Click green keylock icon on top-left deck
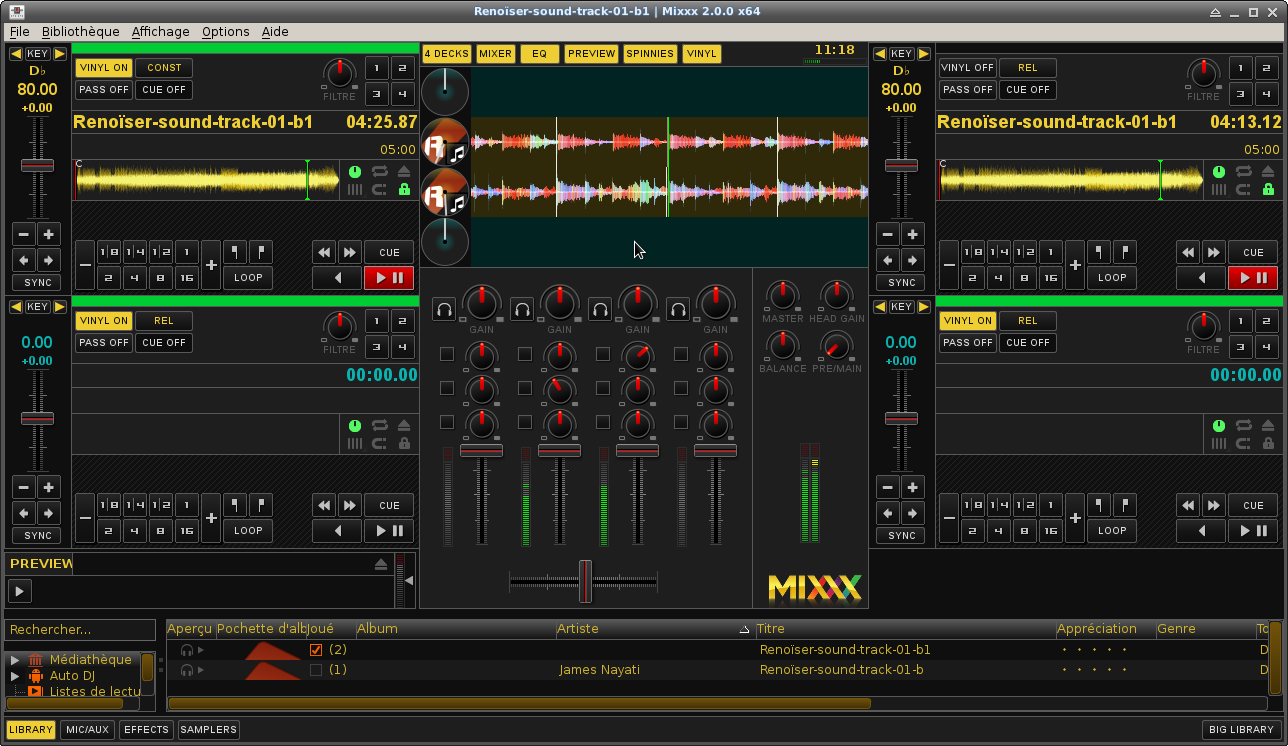 tap(404, 189)
